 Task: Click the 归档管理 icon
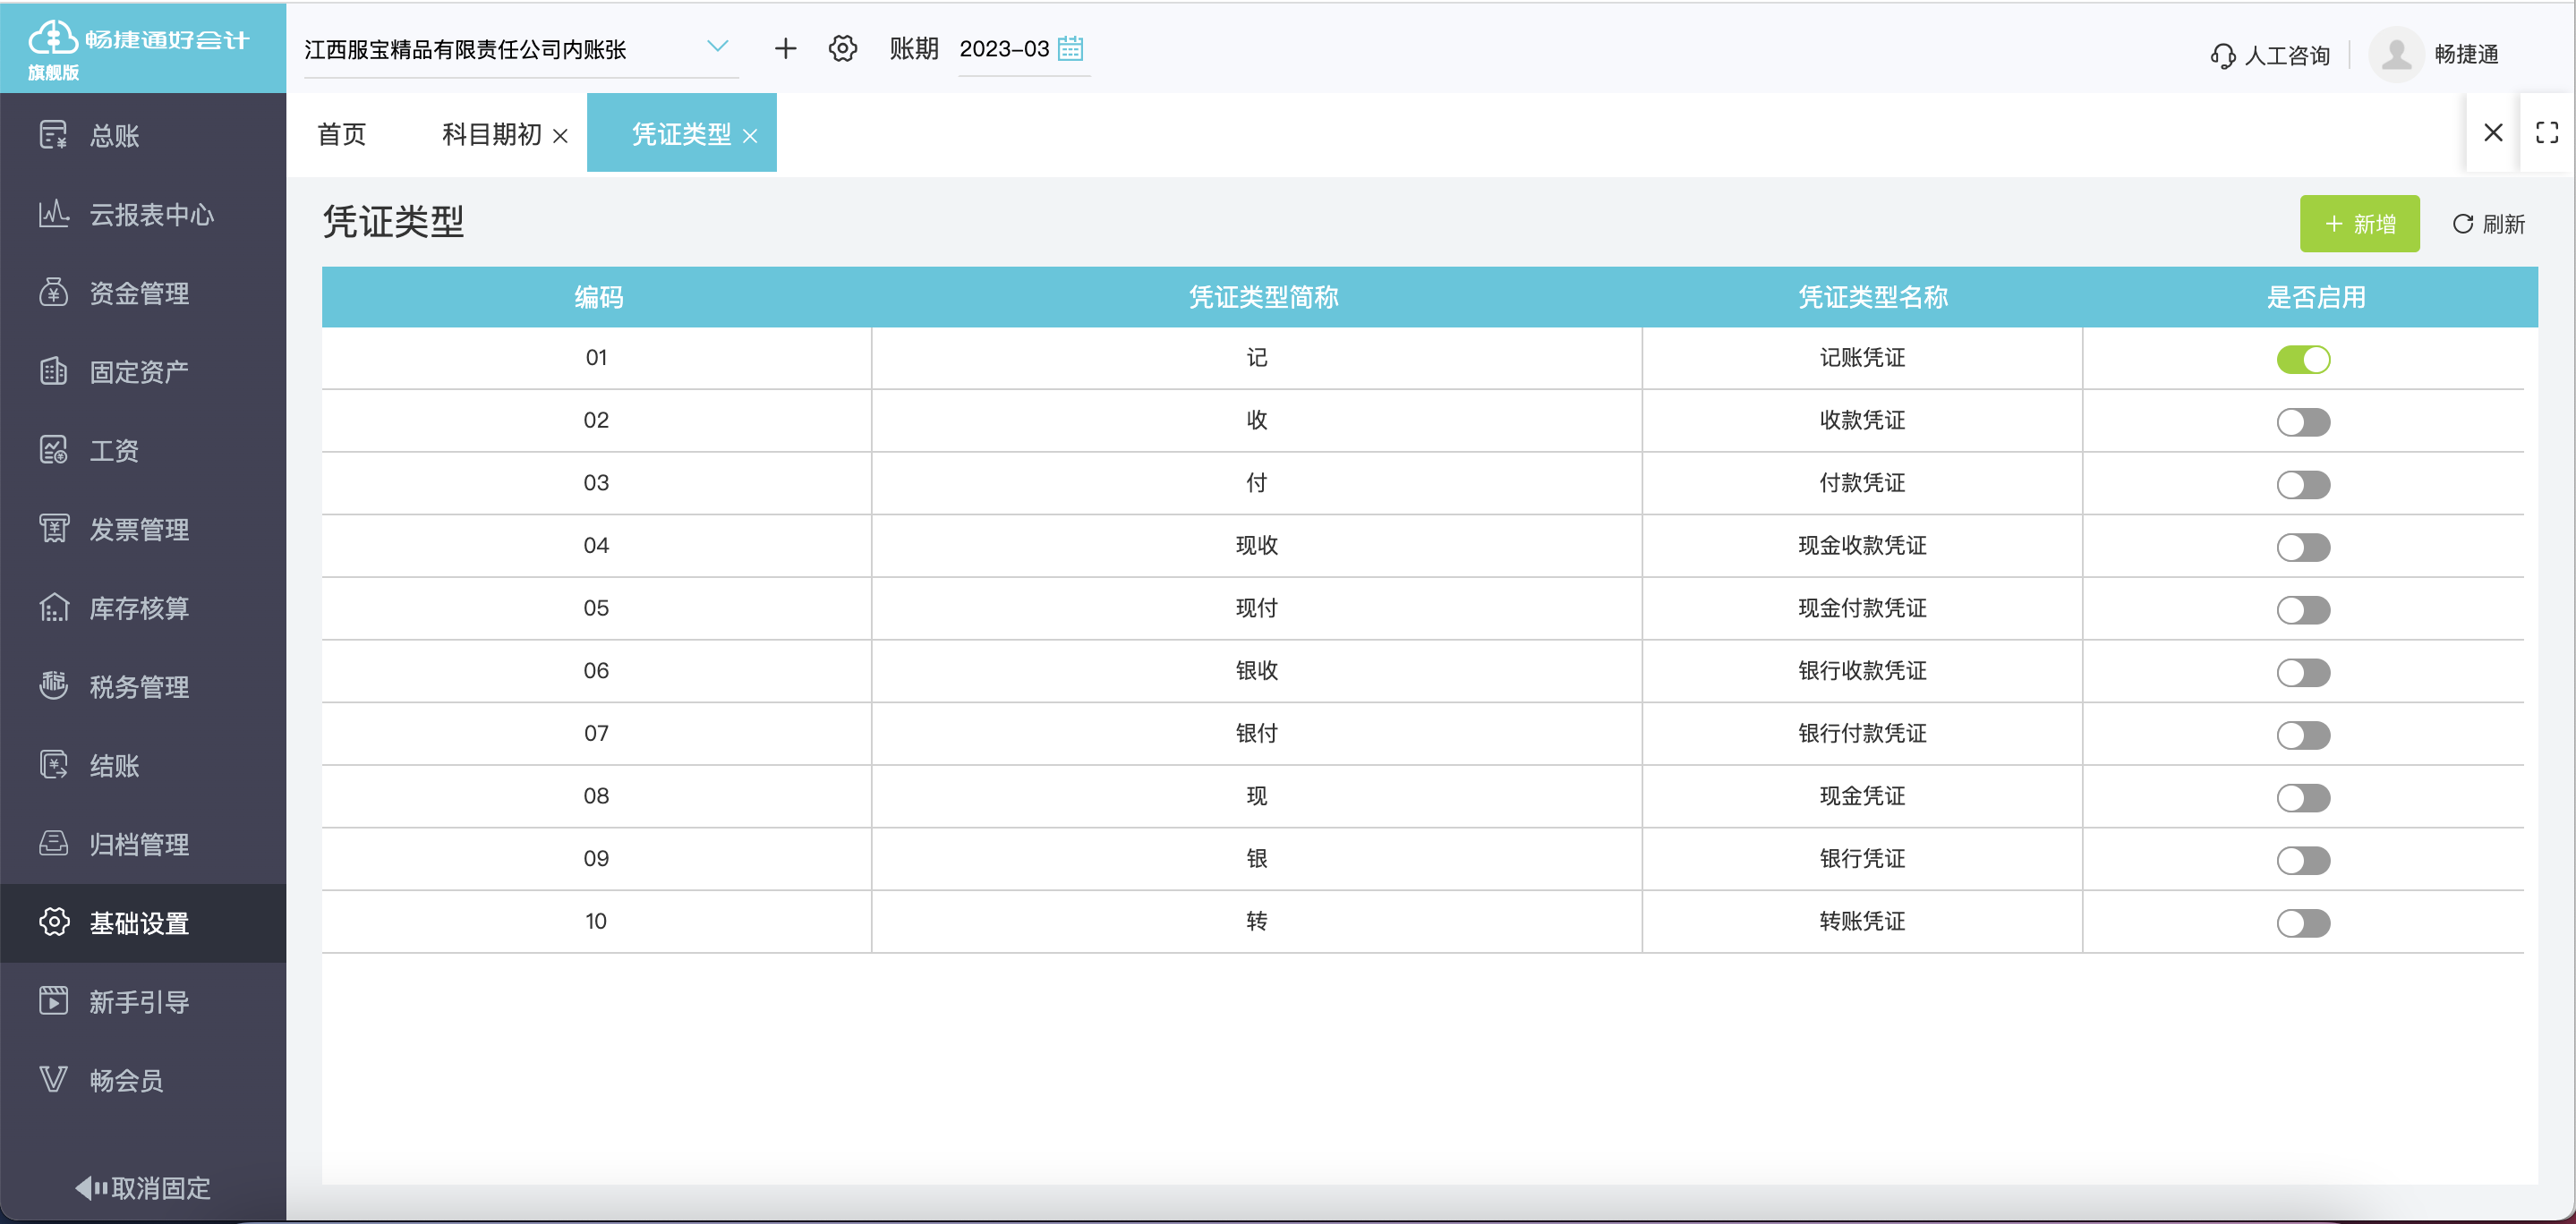(x=49, y=843)
